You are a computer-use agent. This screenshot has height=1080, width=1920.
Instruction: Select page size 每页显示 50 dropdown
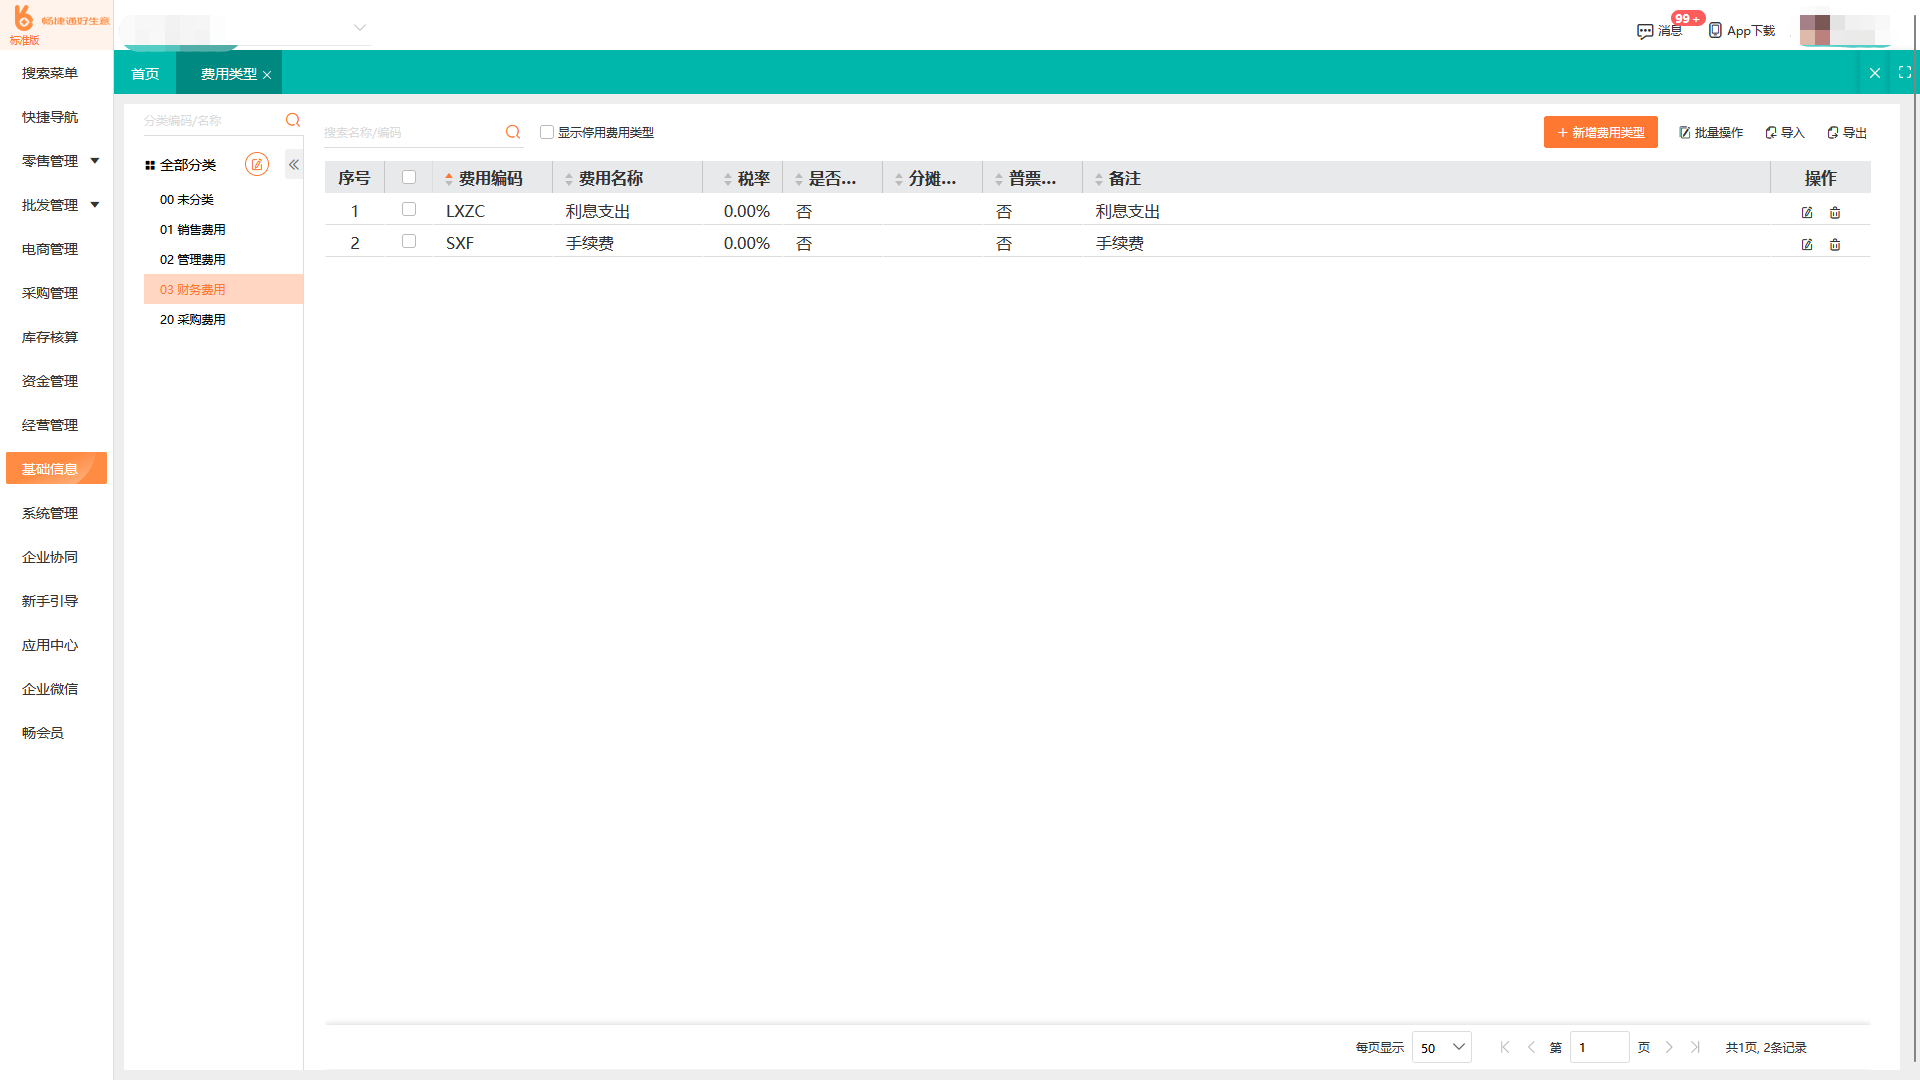pos(1441,1047)
